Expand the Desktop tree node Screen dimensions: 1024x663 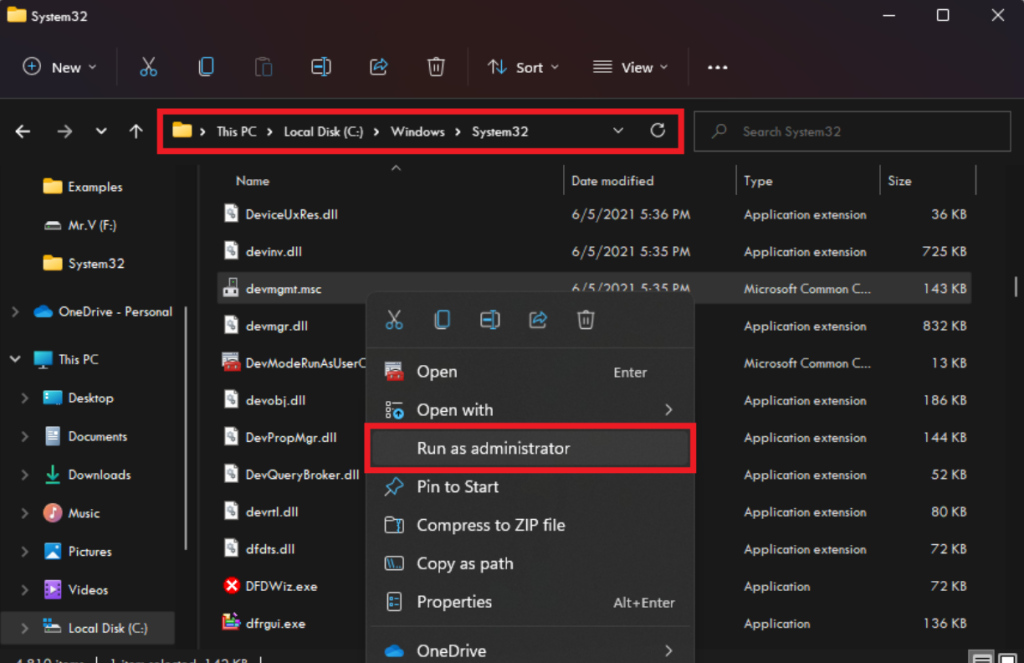[x=25, y=398]
